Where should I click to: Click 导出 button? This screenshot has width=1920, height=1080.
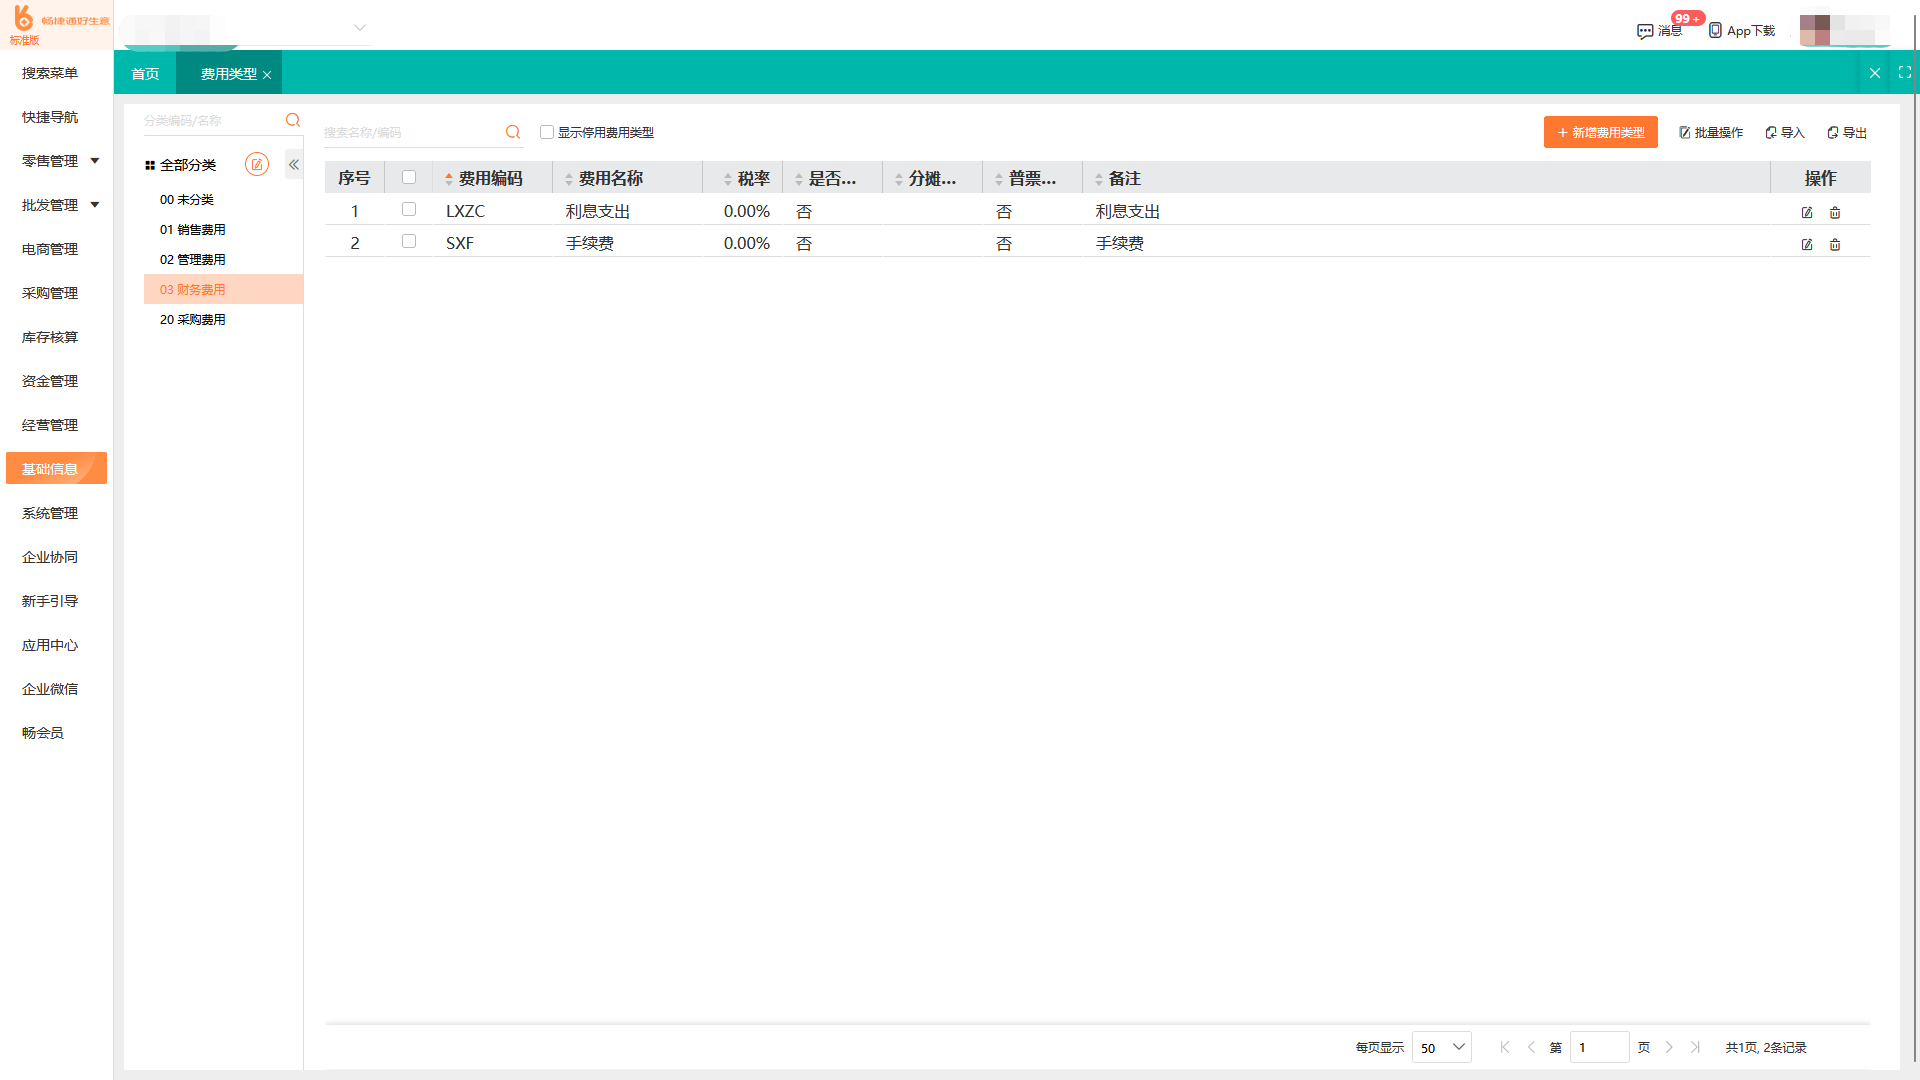click(1847, 131)
